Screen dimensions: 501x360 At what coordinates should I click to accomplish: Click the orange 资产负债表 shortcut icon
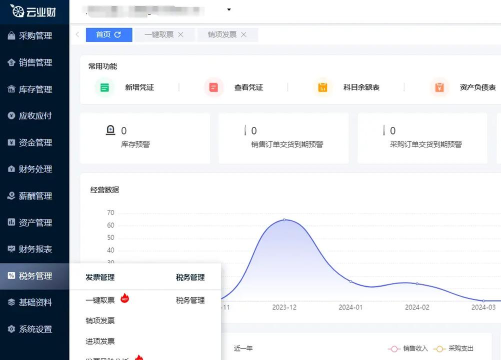[439, 87]
